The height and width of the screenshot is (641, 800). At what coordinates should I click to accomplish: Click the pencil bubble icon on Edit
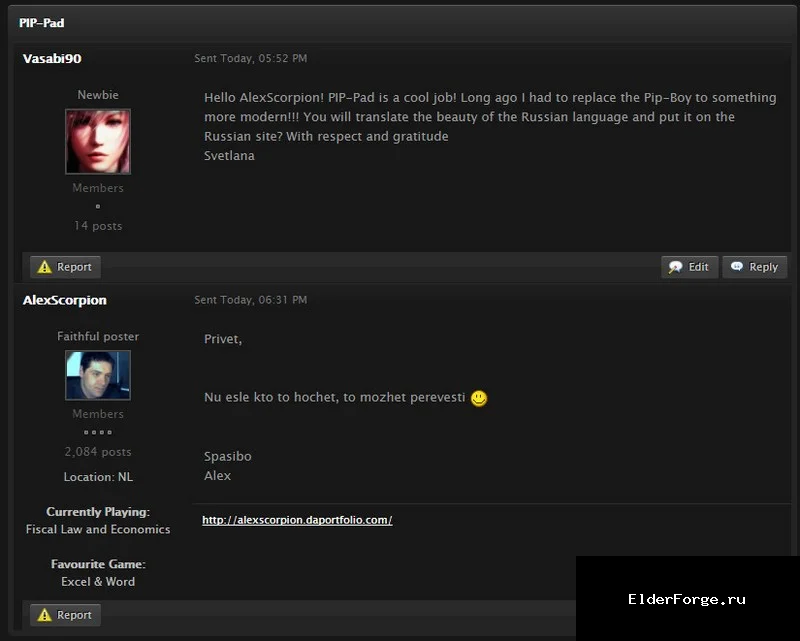[x=676, y=267]
